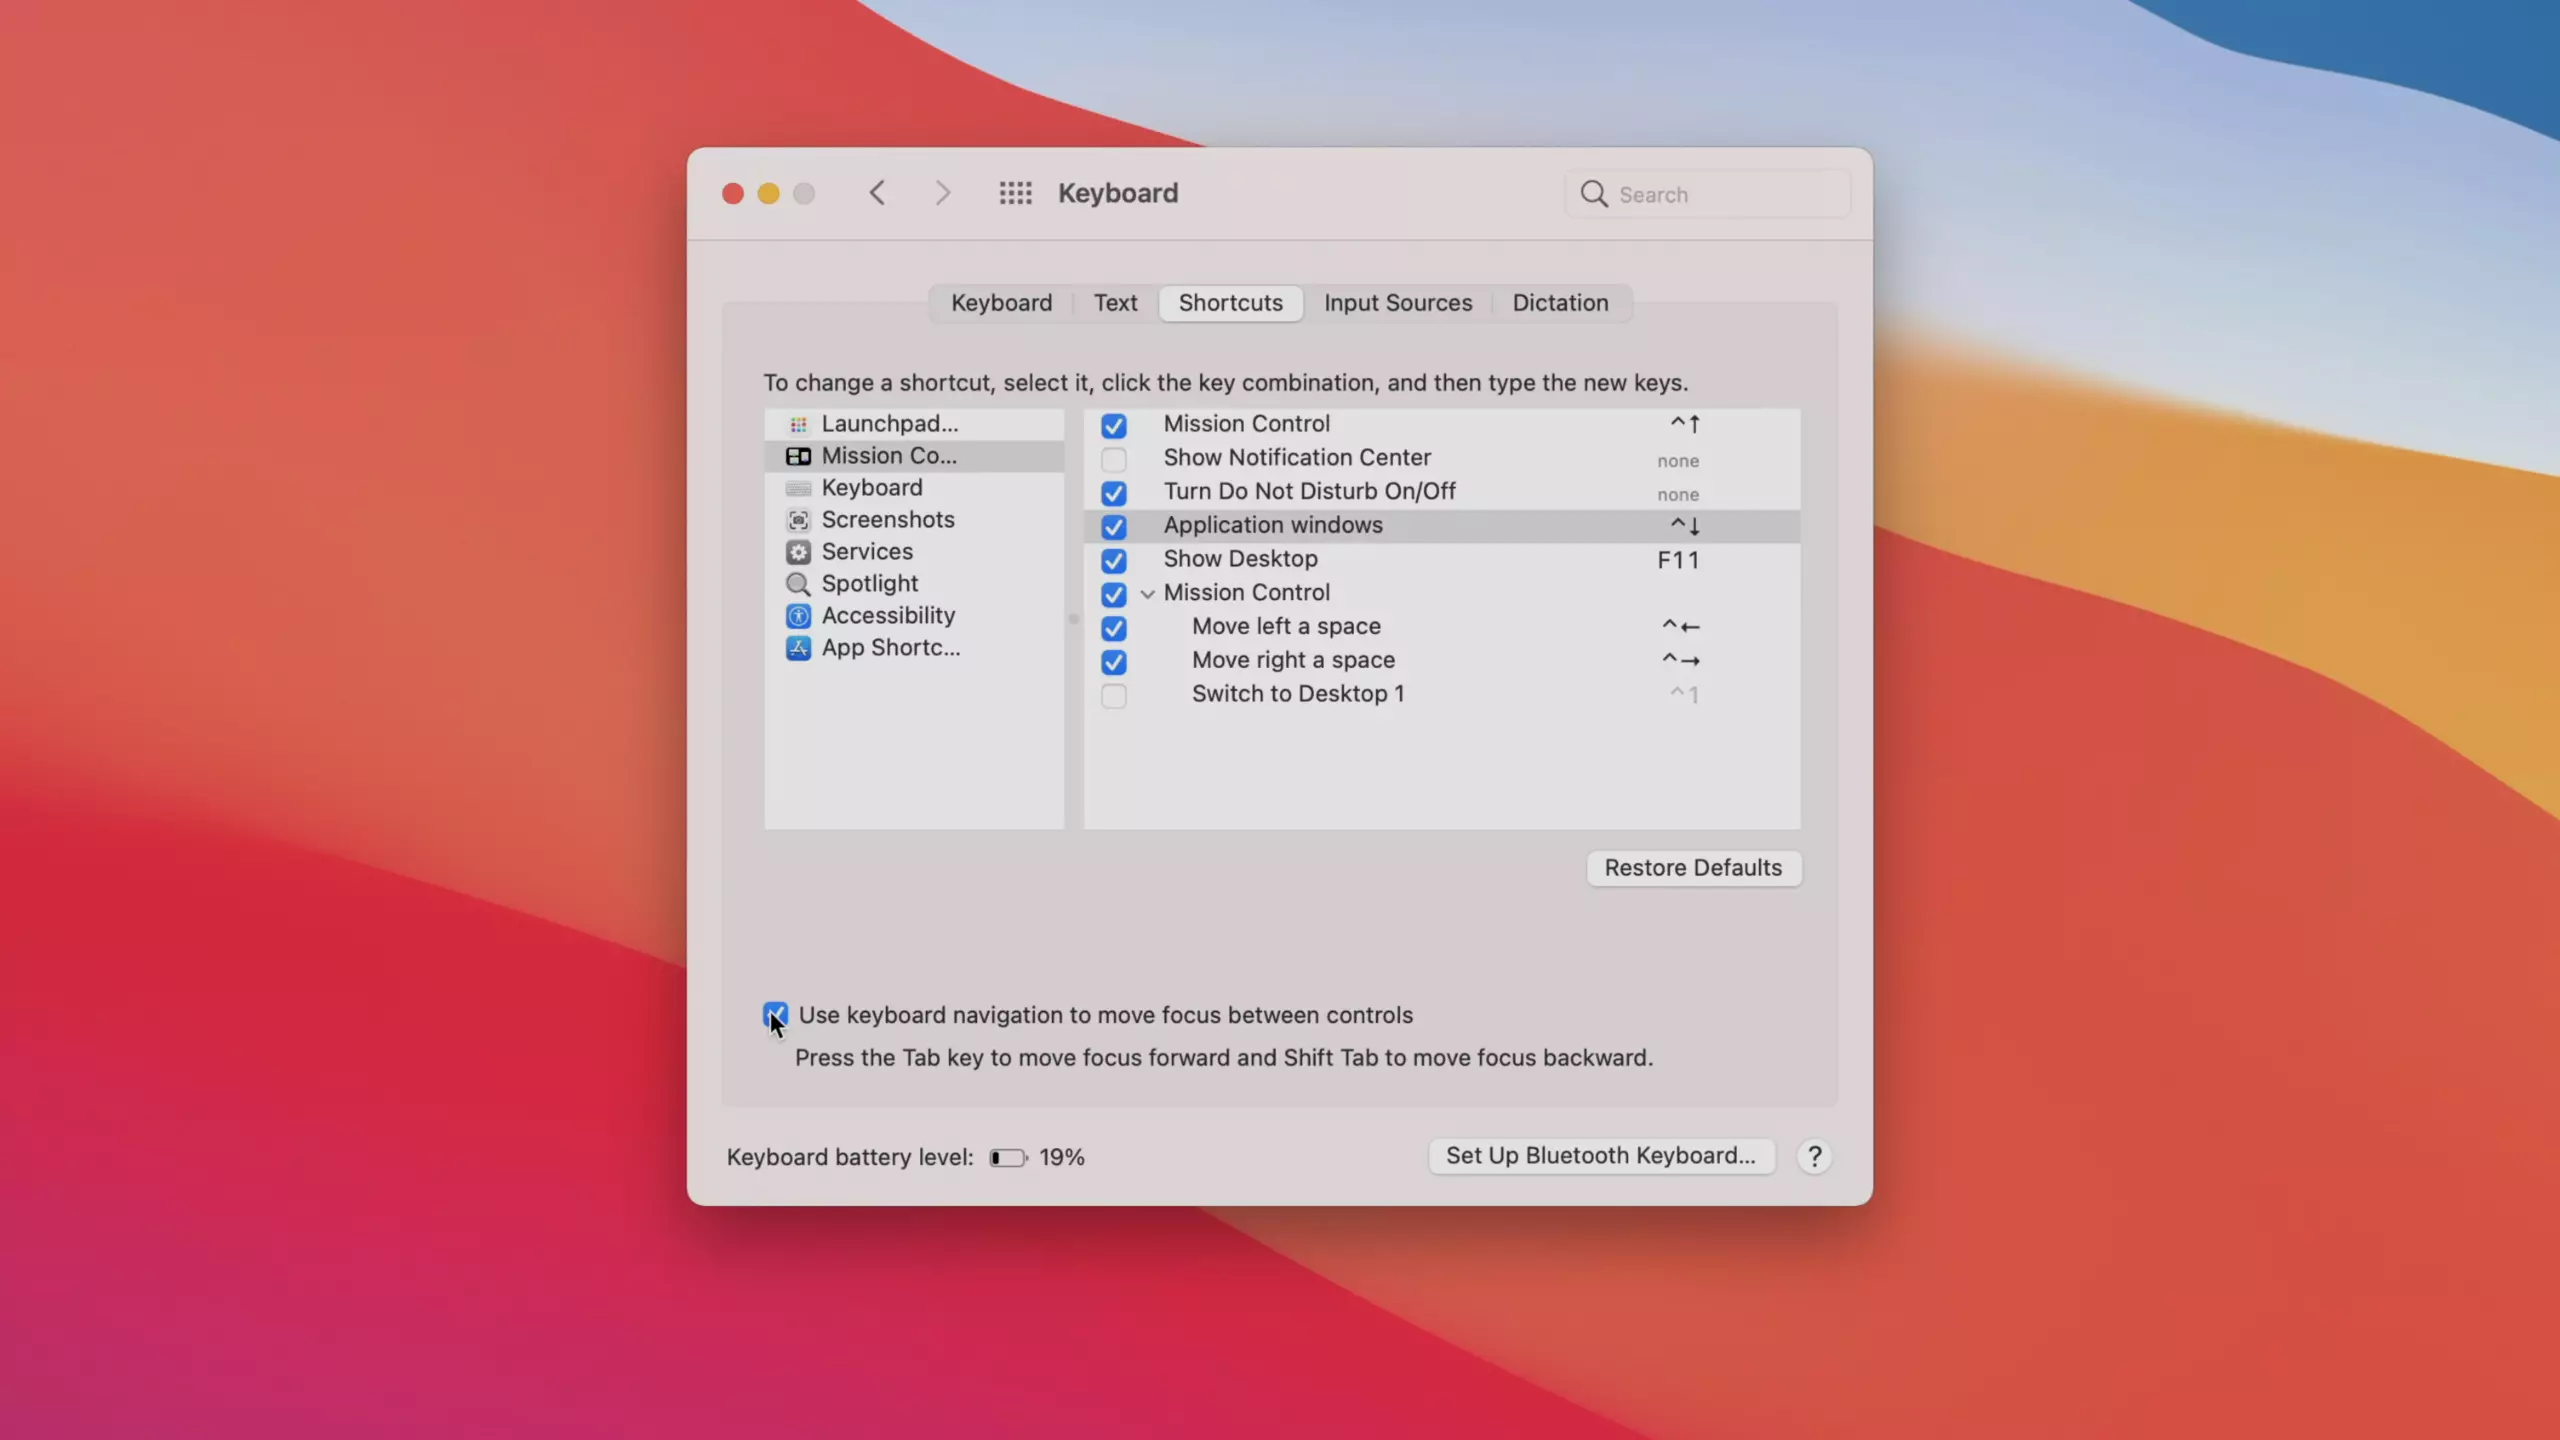The image size is (2560, 1440).
Task: Select the Screenshots icon in sidebar
Action: tap(796, 519)
